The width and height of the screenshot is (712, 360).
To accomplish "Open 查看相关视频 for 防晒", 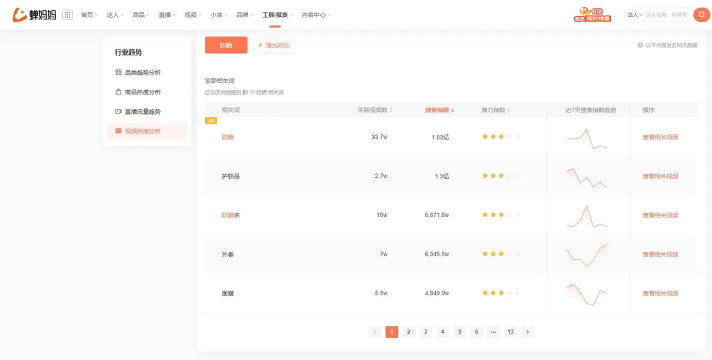I will [x=660, y=137].
